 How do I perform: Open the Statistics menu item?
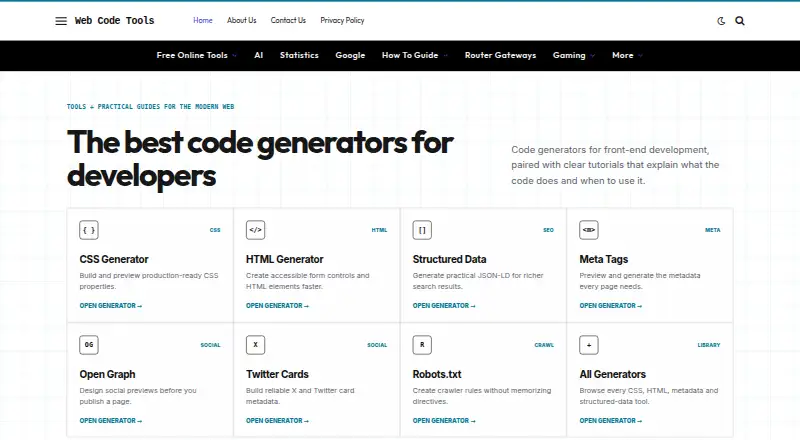point(299,55)
